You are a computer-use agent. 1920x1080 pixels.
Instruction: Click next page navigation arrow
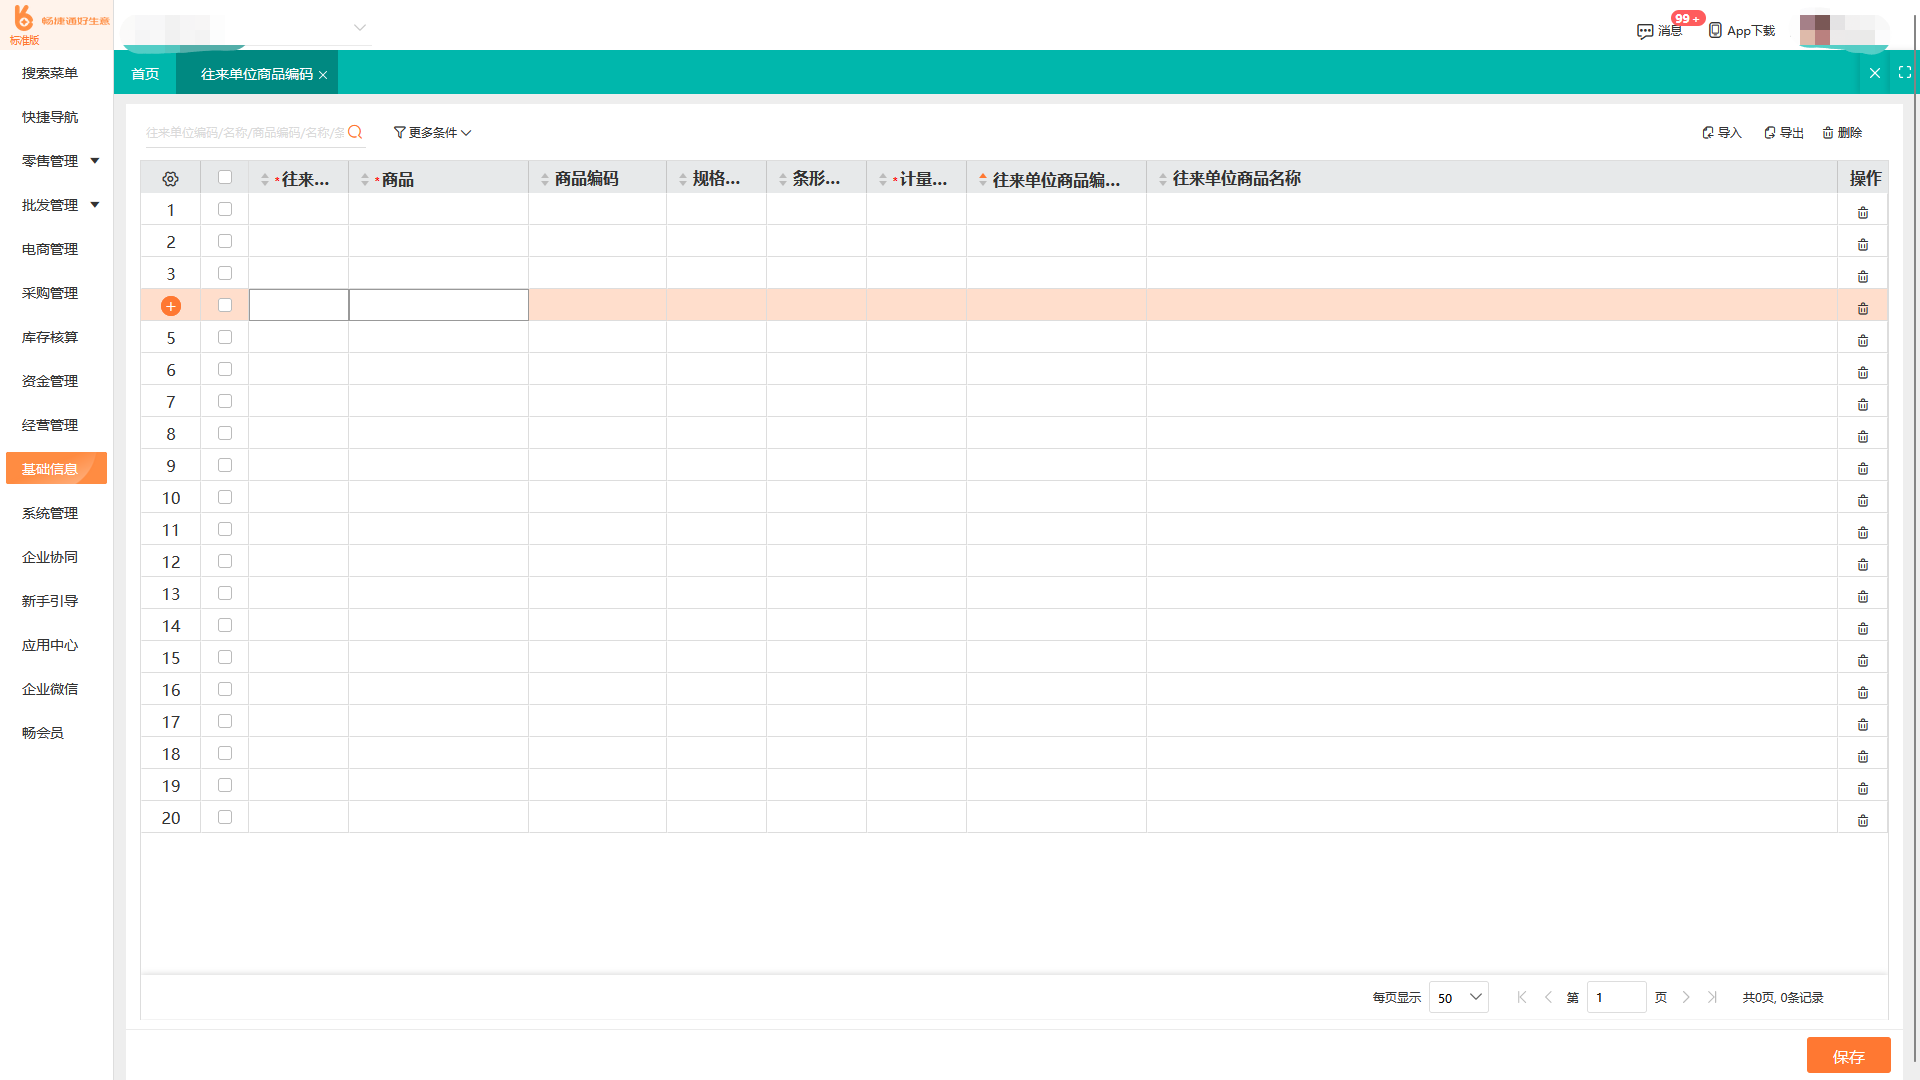[x=1687, y=997]
